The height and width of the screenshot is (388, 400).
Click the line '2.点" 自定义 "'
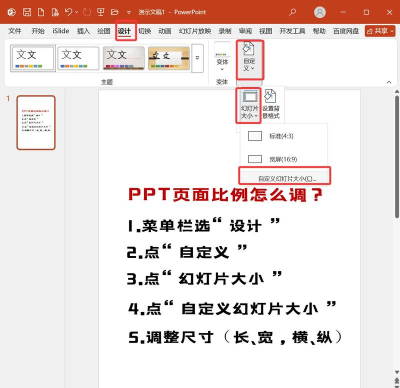pos(187,252)
